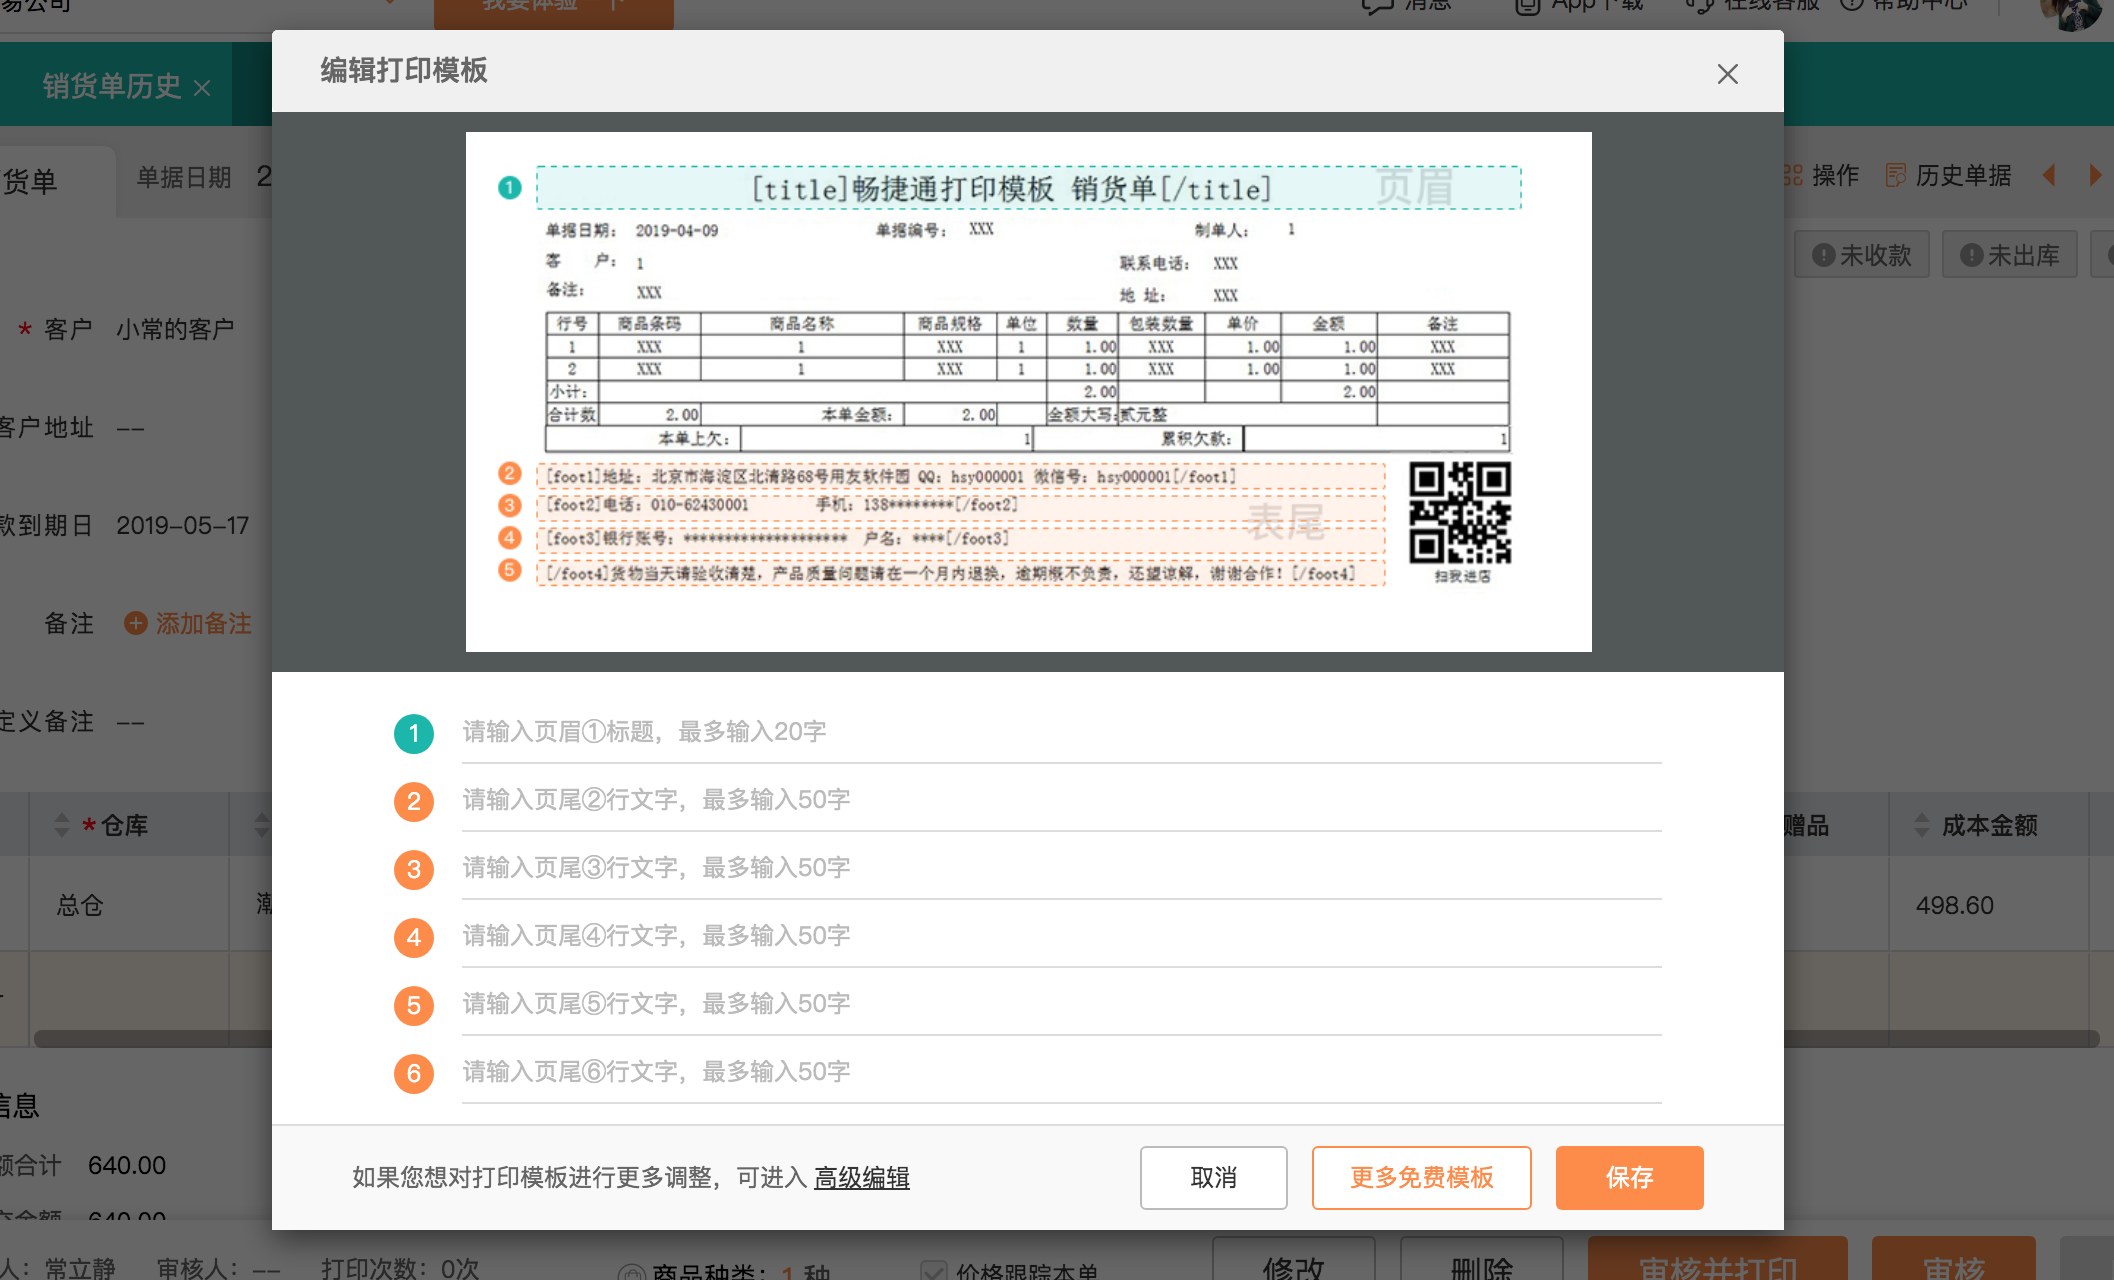Click orange numbered icon 1 for header title
The image size is (2114, 1280).
point(418,732)
